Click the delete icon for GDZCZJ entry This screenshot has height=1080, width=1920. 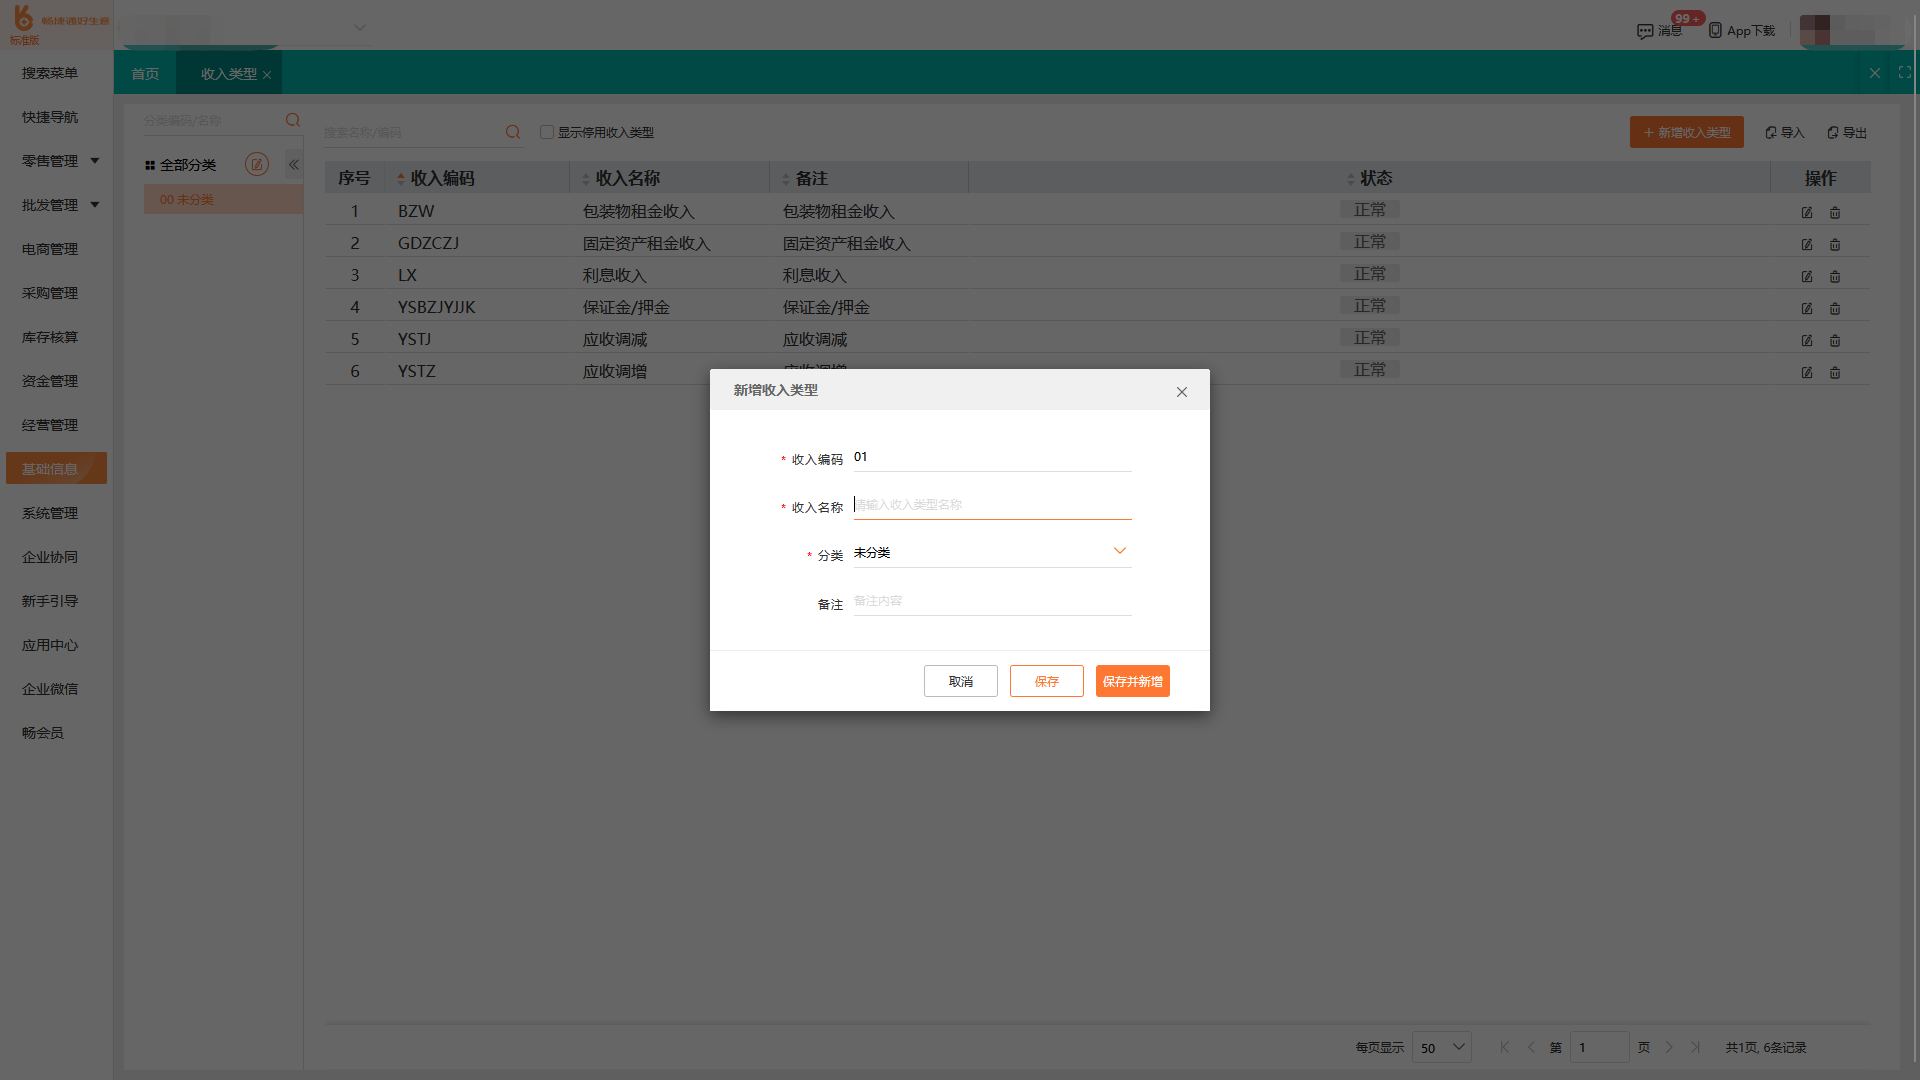[1834, 243]
